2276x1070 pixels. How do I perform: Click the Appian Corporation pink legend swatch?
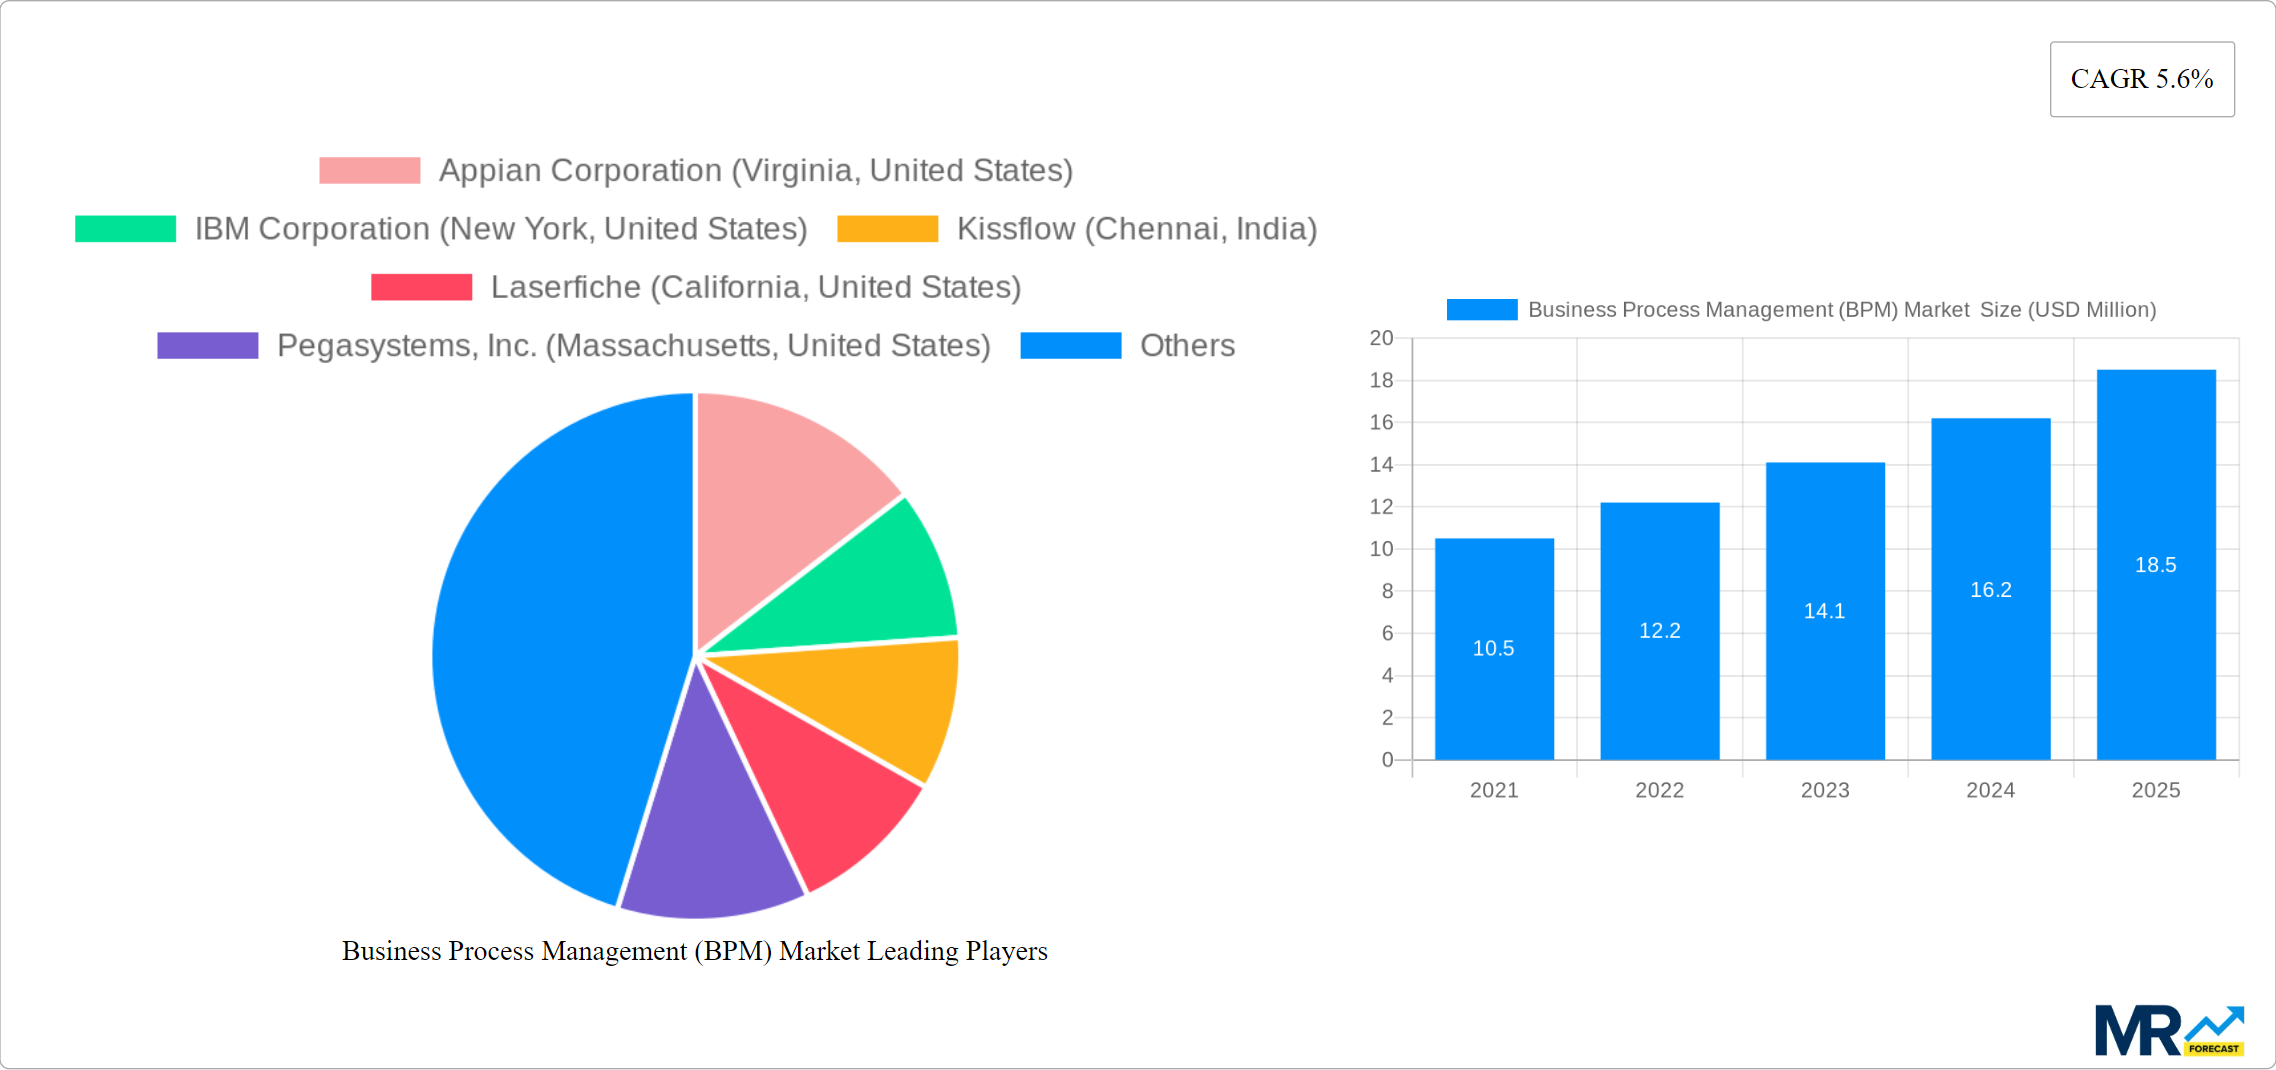pyautogui.click(x=370, y=168)
